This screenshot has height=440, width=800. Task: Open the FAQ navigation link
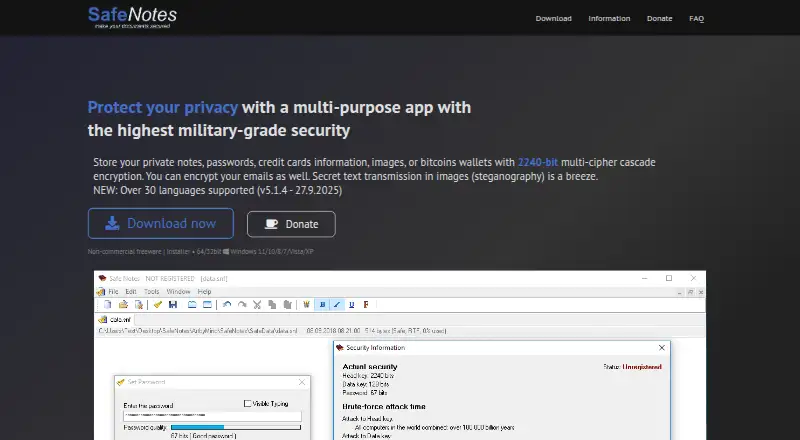pyautogui.click(x=696, y=18)
